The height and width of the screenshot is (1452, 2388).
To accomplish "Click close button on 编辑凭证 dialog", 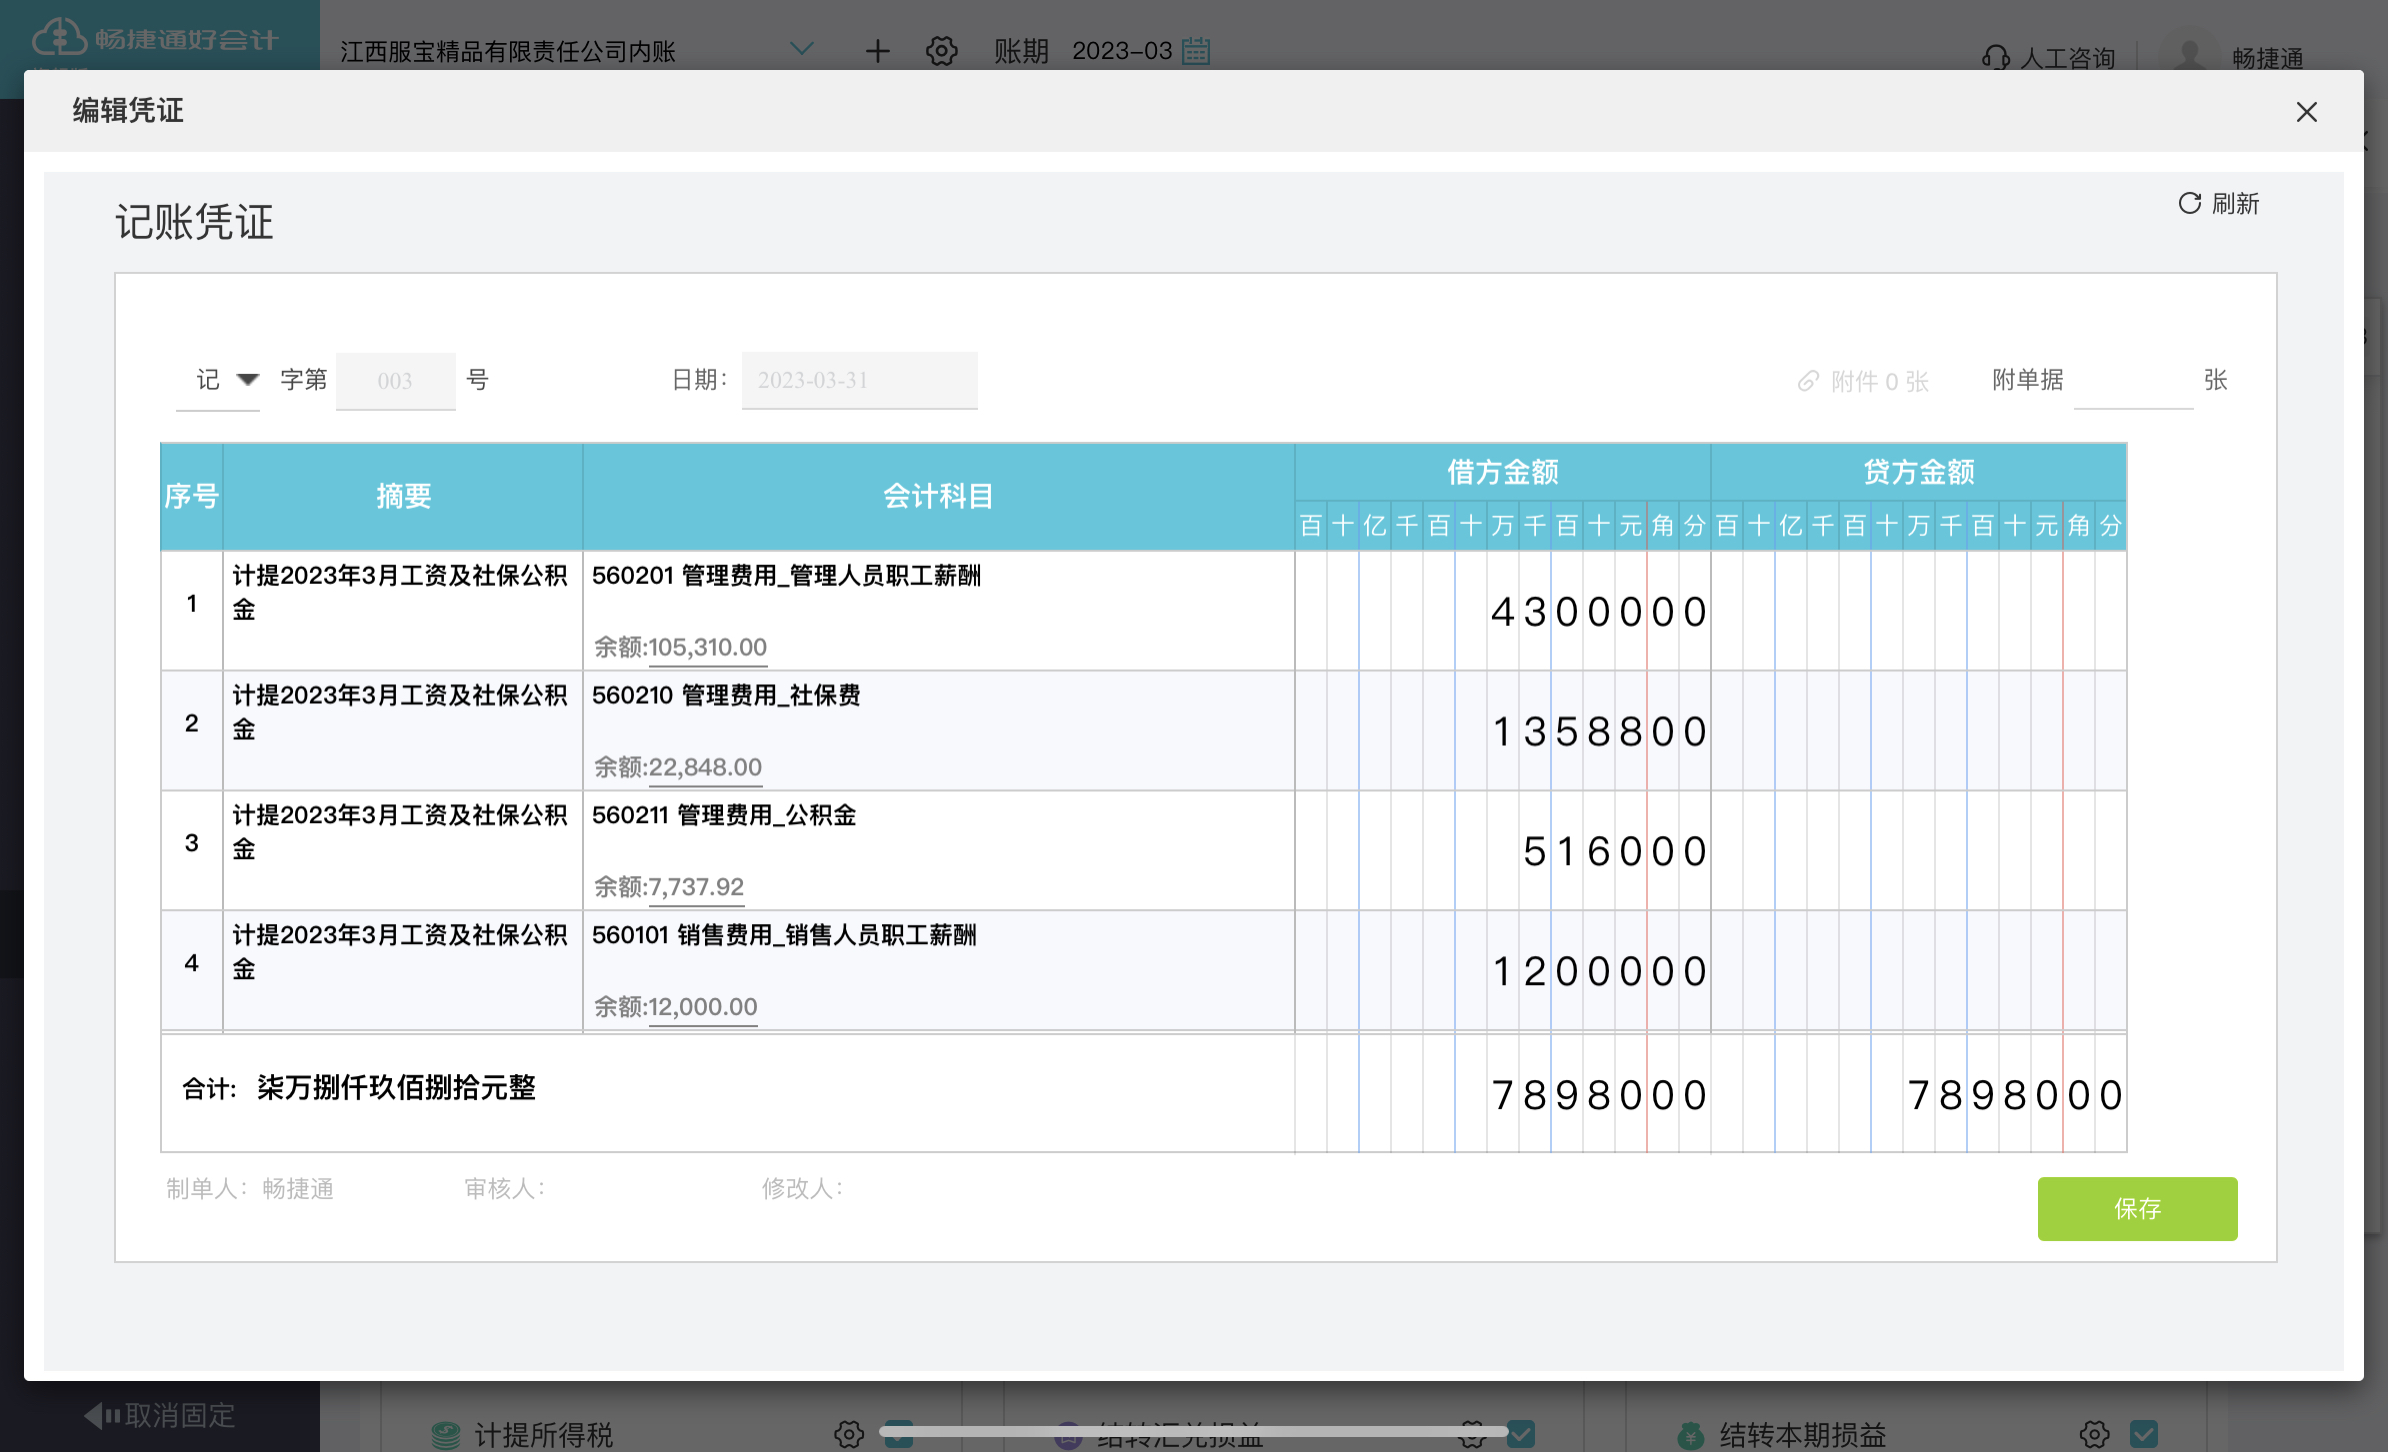I will click(x=2306, y=113).
